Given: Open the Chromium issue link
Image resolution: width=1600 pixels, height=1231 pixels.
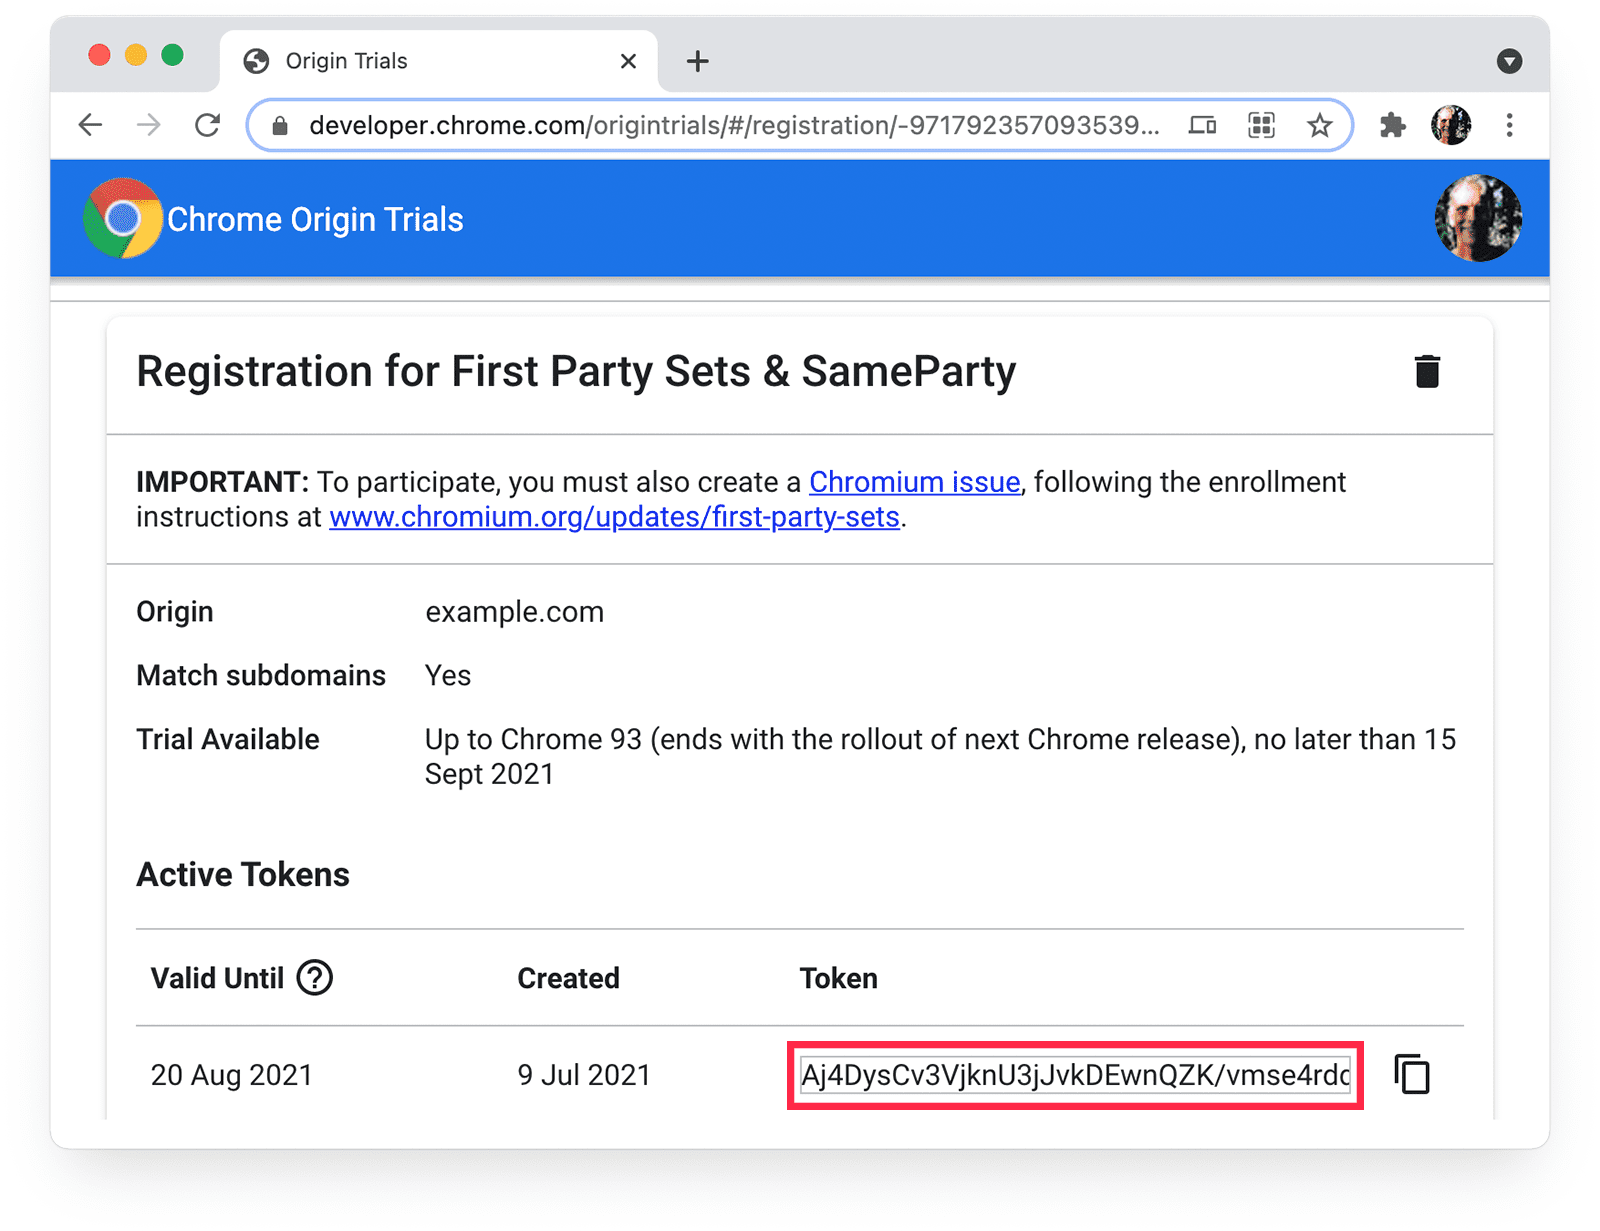Looking at the screenshot, I should (913, 481).
